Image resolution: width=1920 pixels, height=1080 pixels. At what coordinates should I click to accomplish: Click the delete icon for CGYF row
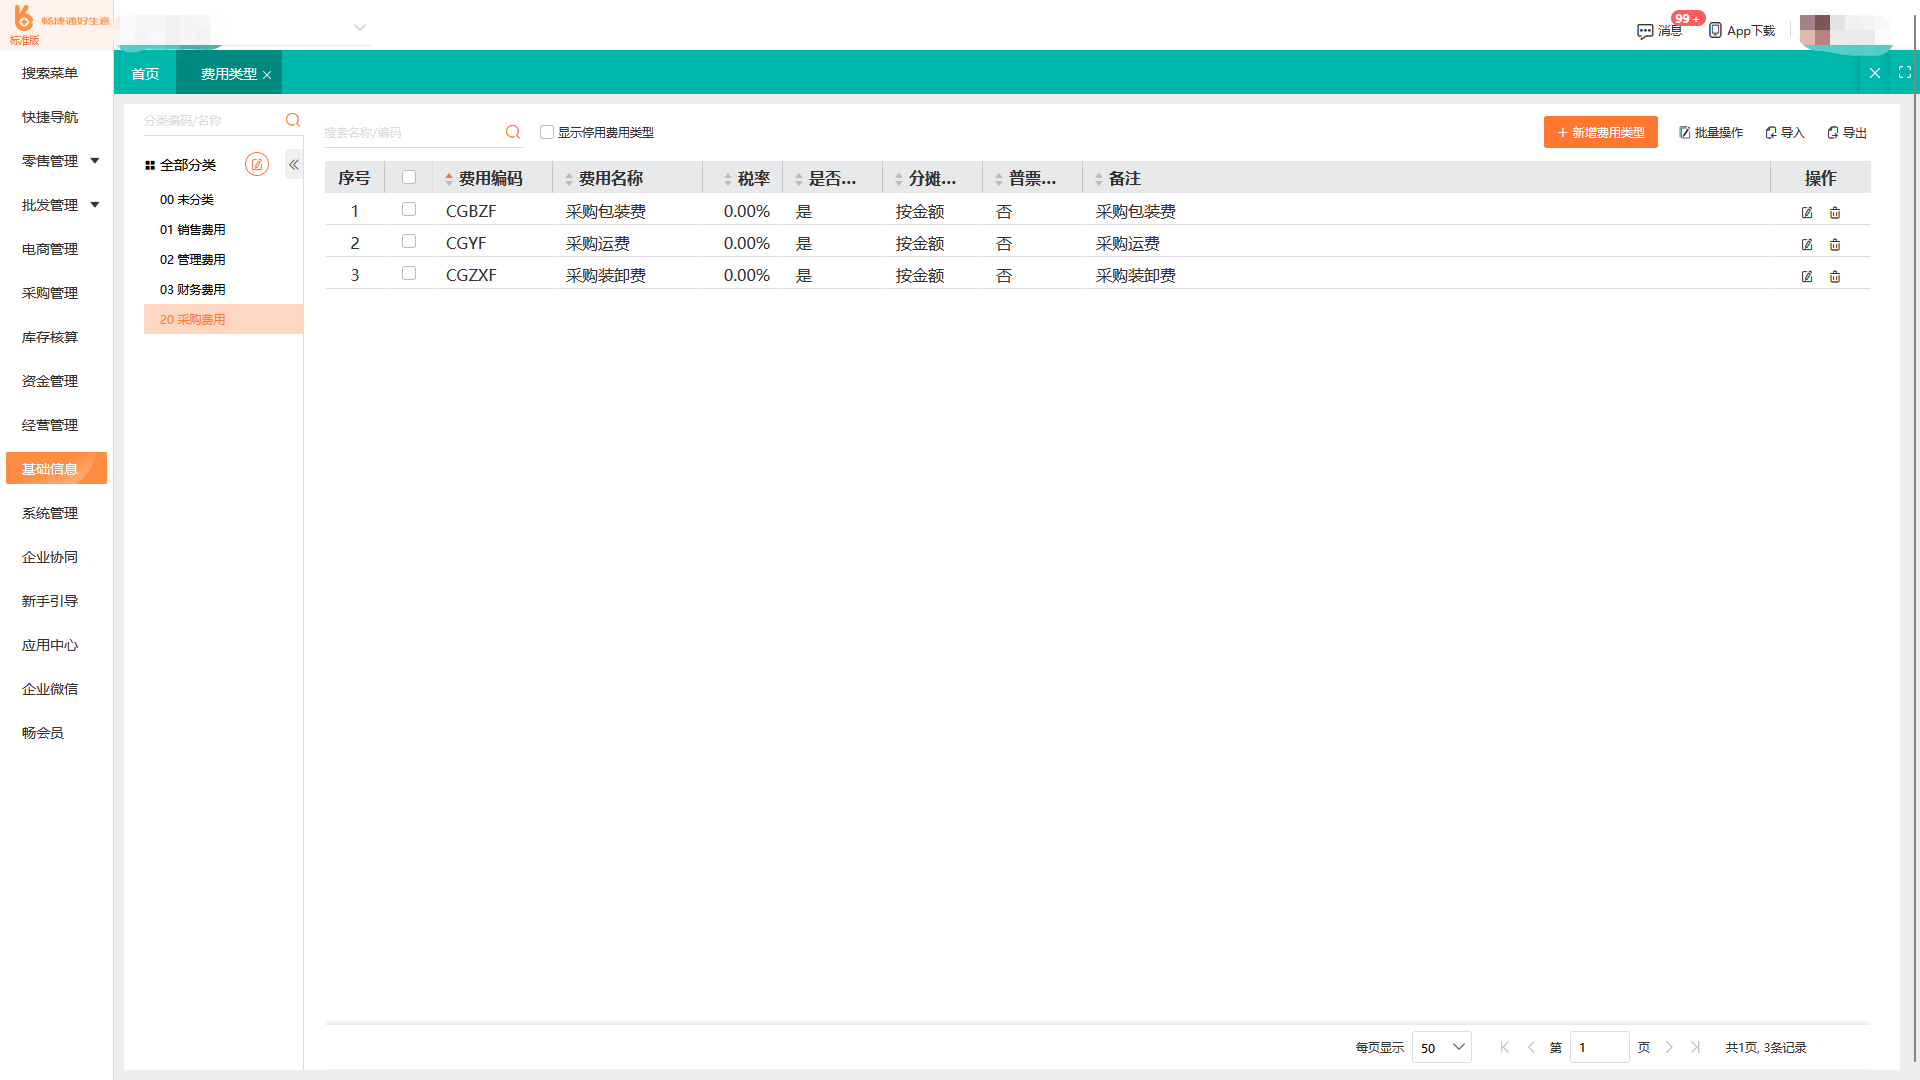pos(1836,243)
